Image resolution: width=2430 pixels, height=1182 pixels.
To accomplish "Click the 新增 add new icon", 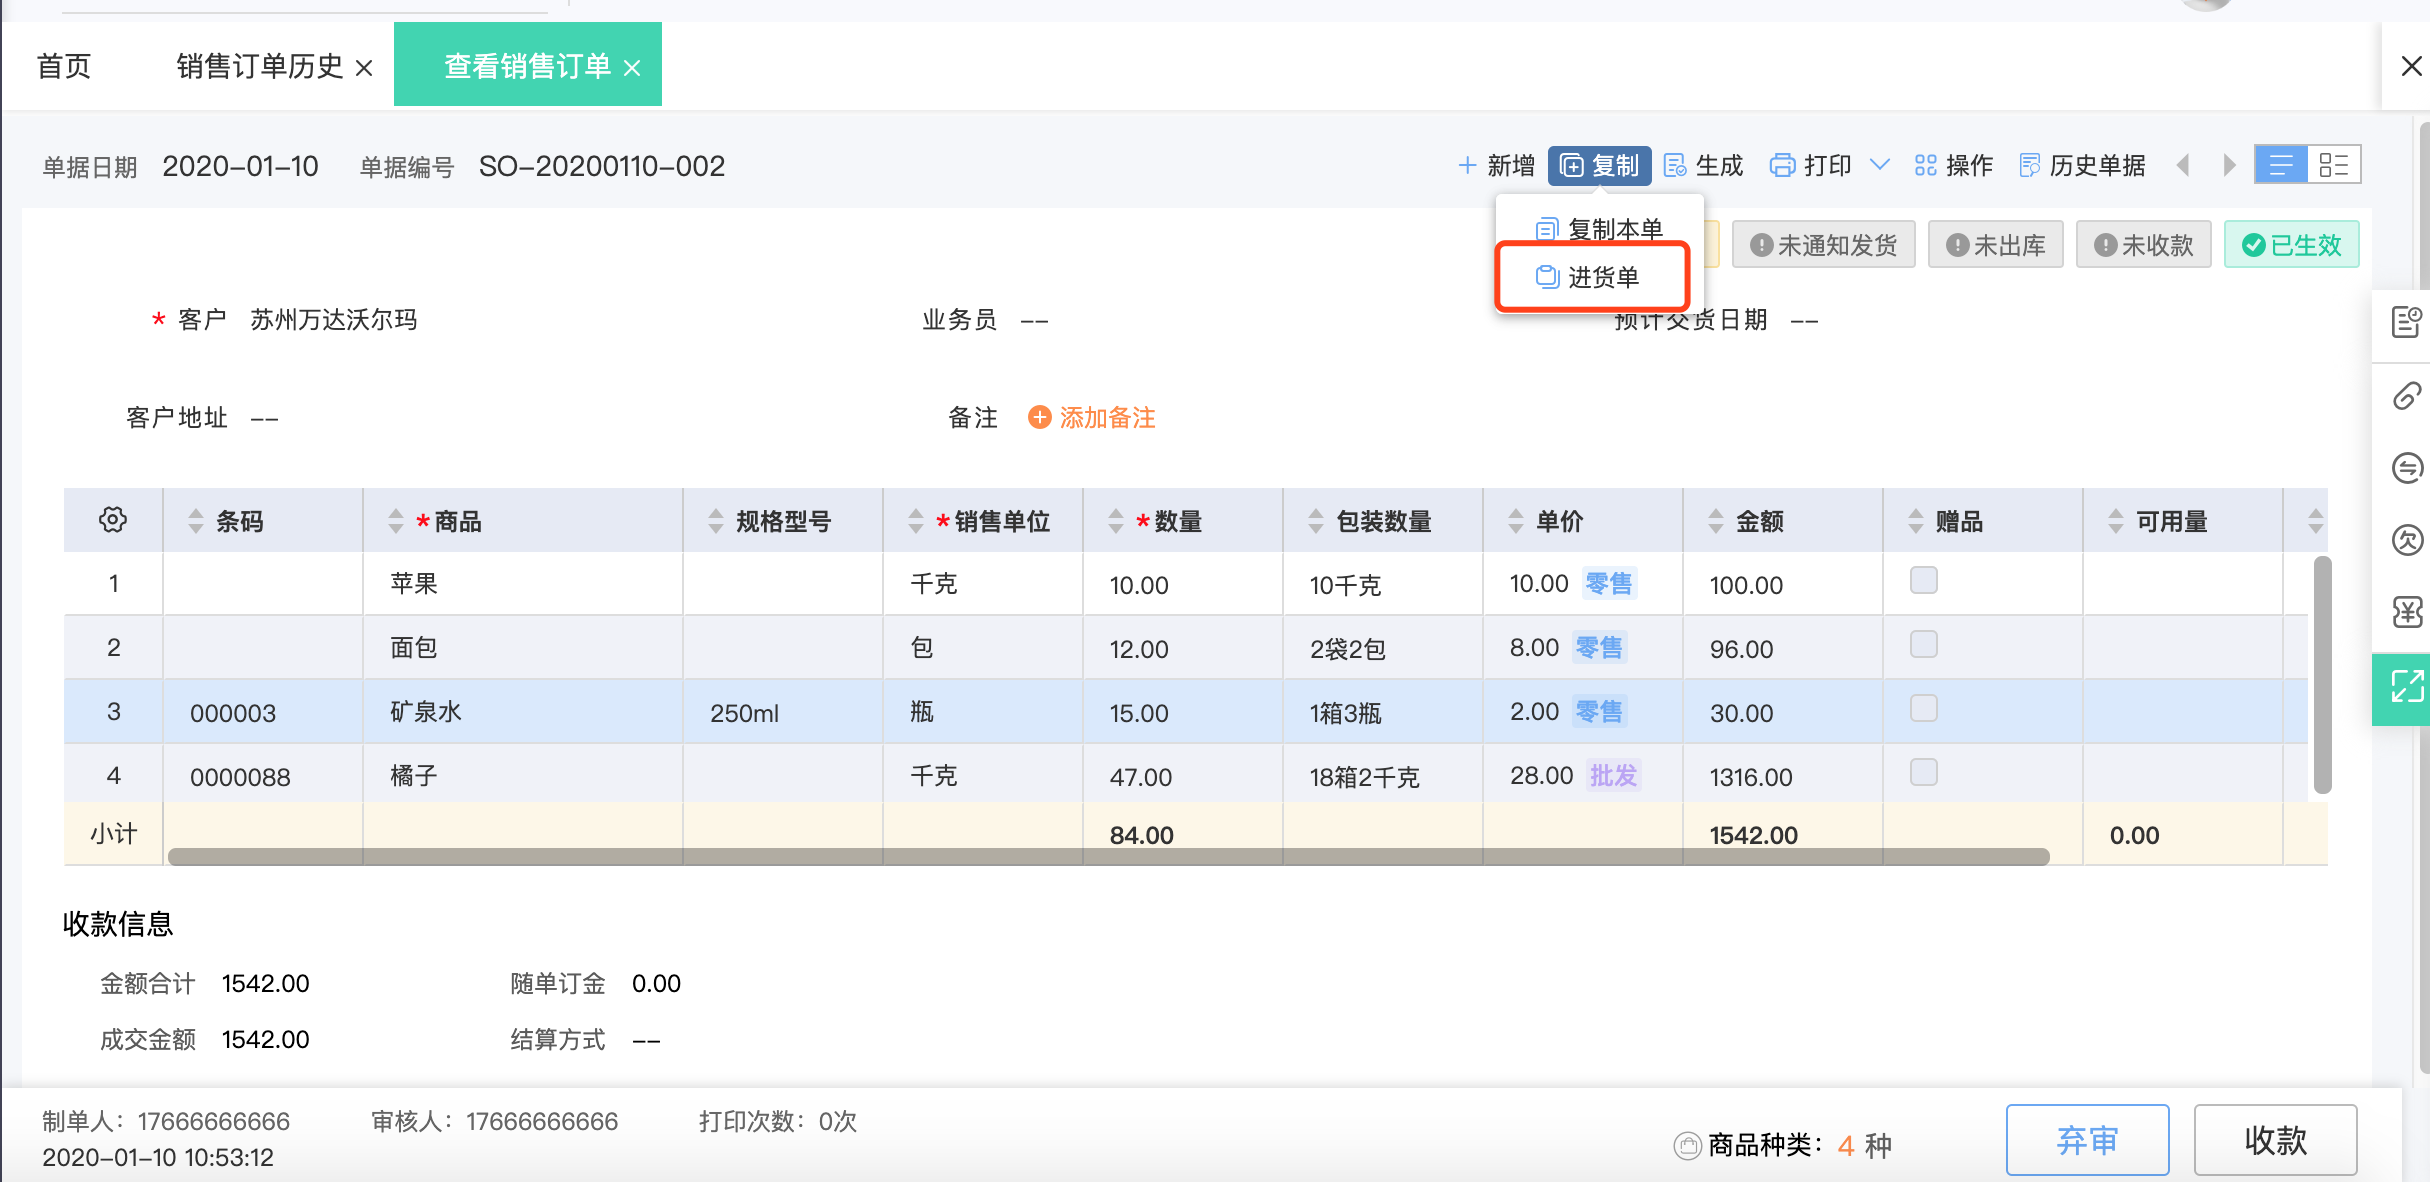I will click(x=1468, y=167).
